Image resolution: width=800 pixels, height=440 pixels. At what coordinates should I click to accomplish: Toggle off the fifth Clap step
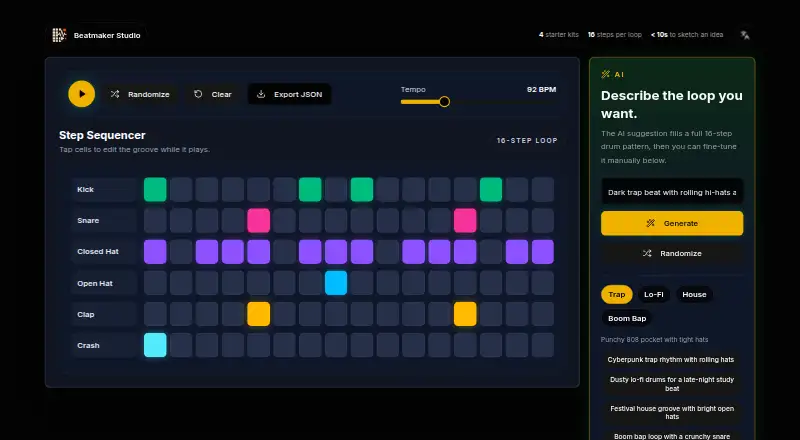259,314
